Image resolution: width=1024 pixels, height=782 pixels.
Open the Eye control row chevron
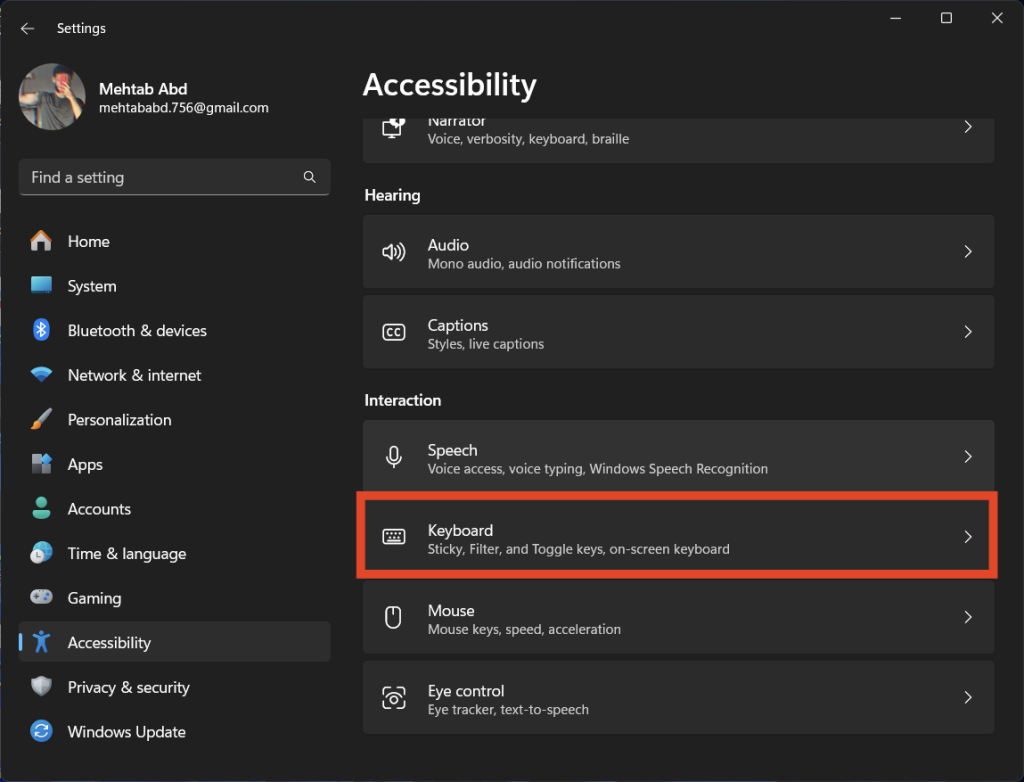[x=968, y=698]
